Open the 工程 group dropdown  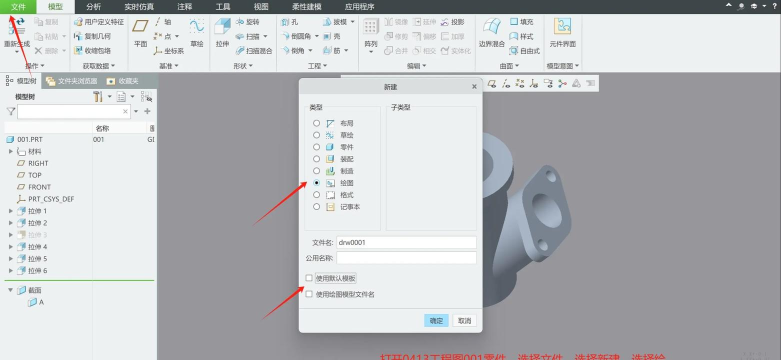318,66
